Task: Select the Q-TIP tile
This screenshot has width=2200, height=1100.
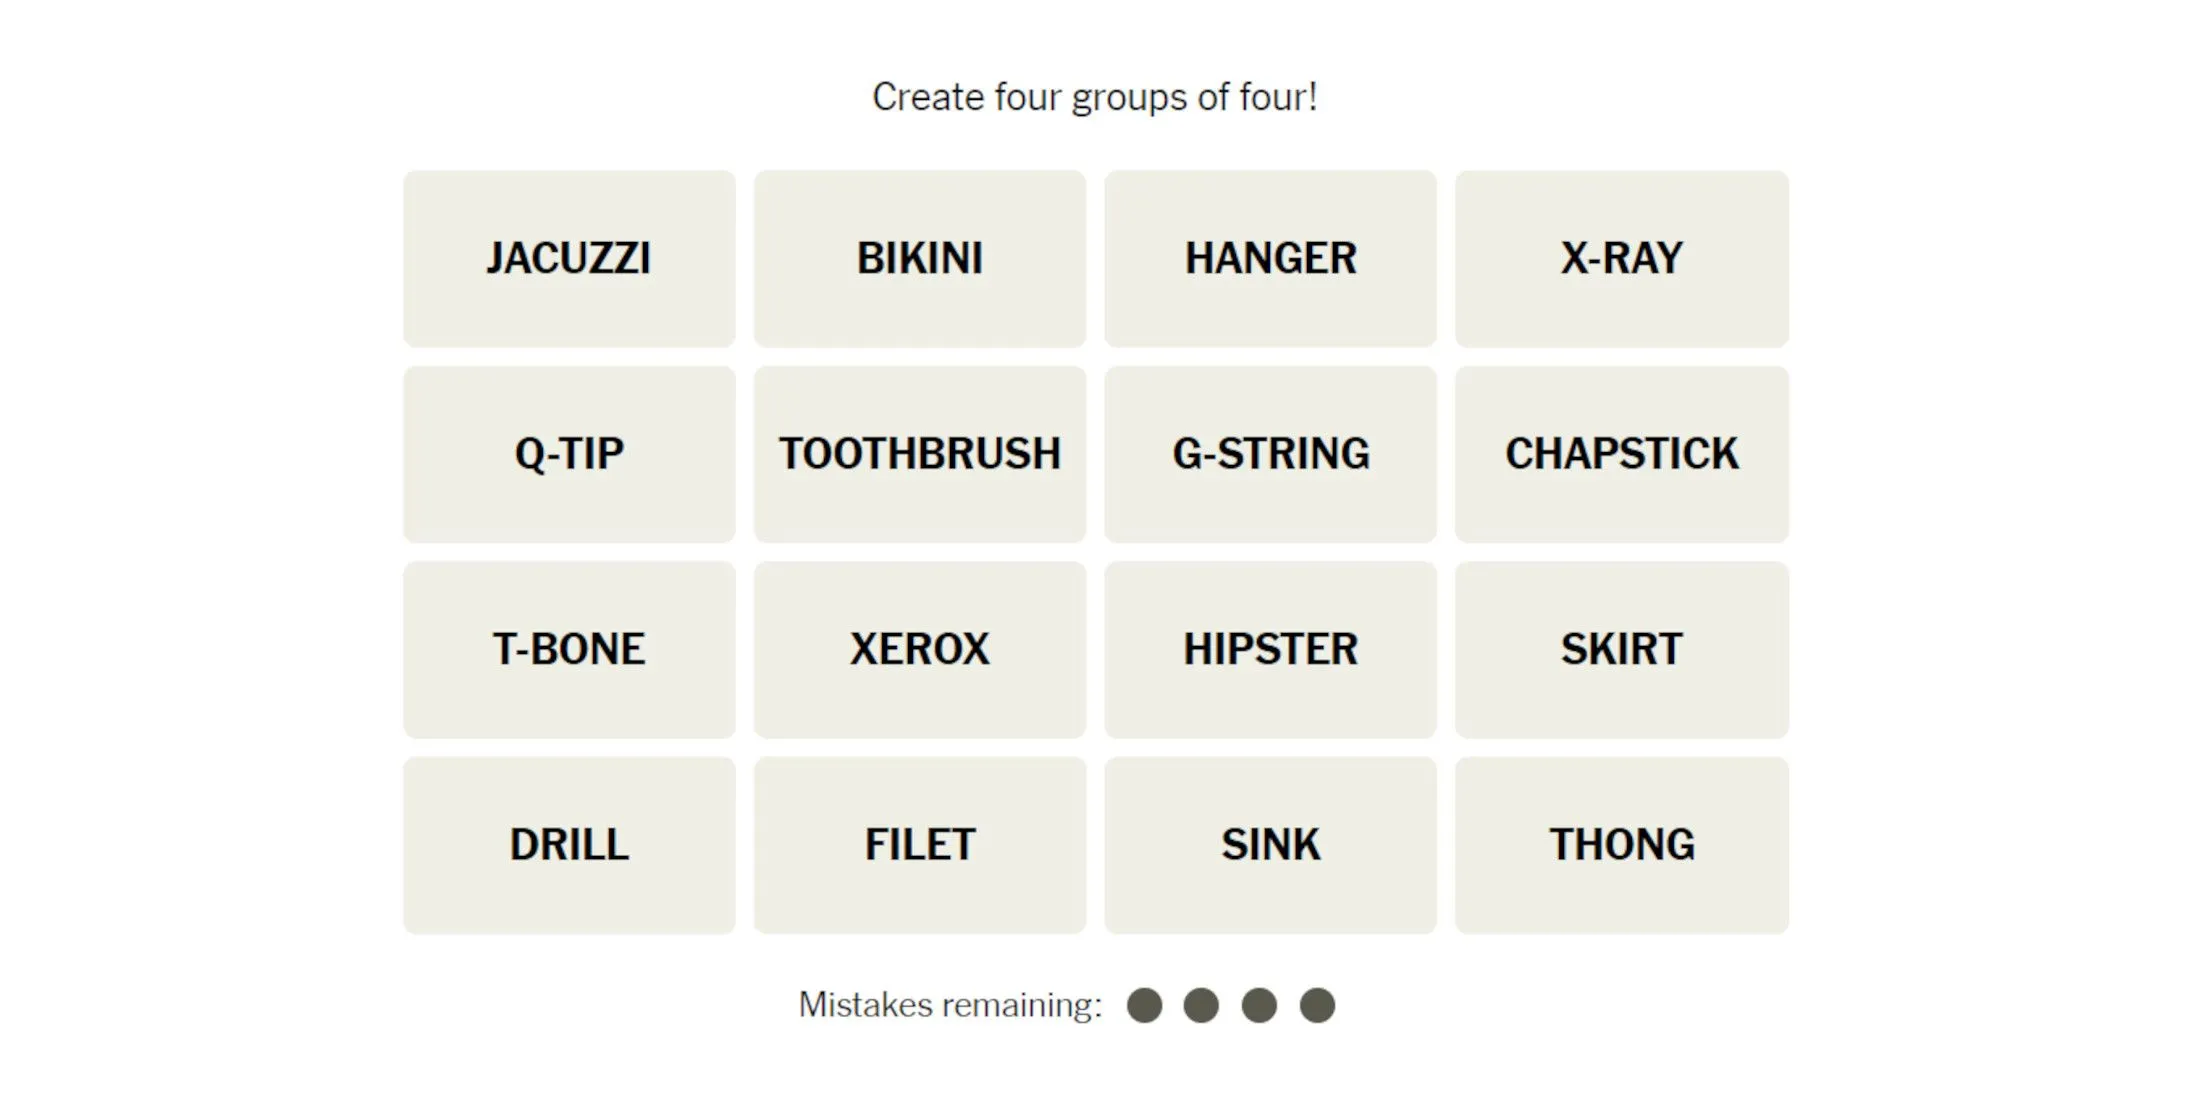Action: click(571, 452)
